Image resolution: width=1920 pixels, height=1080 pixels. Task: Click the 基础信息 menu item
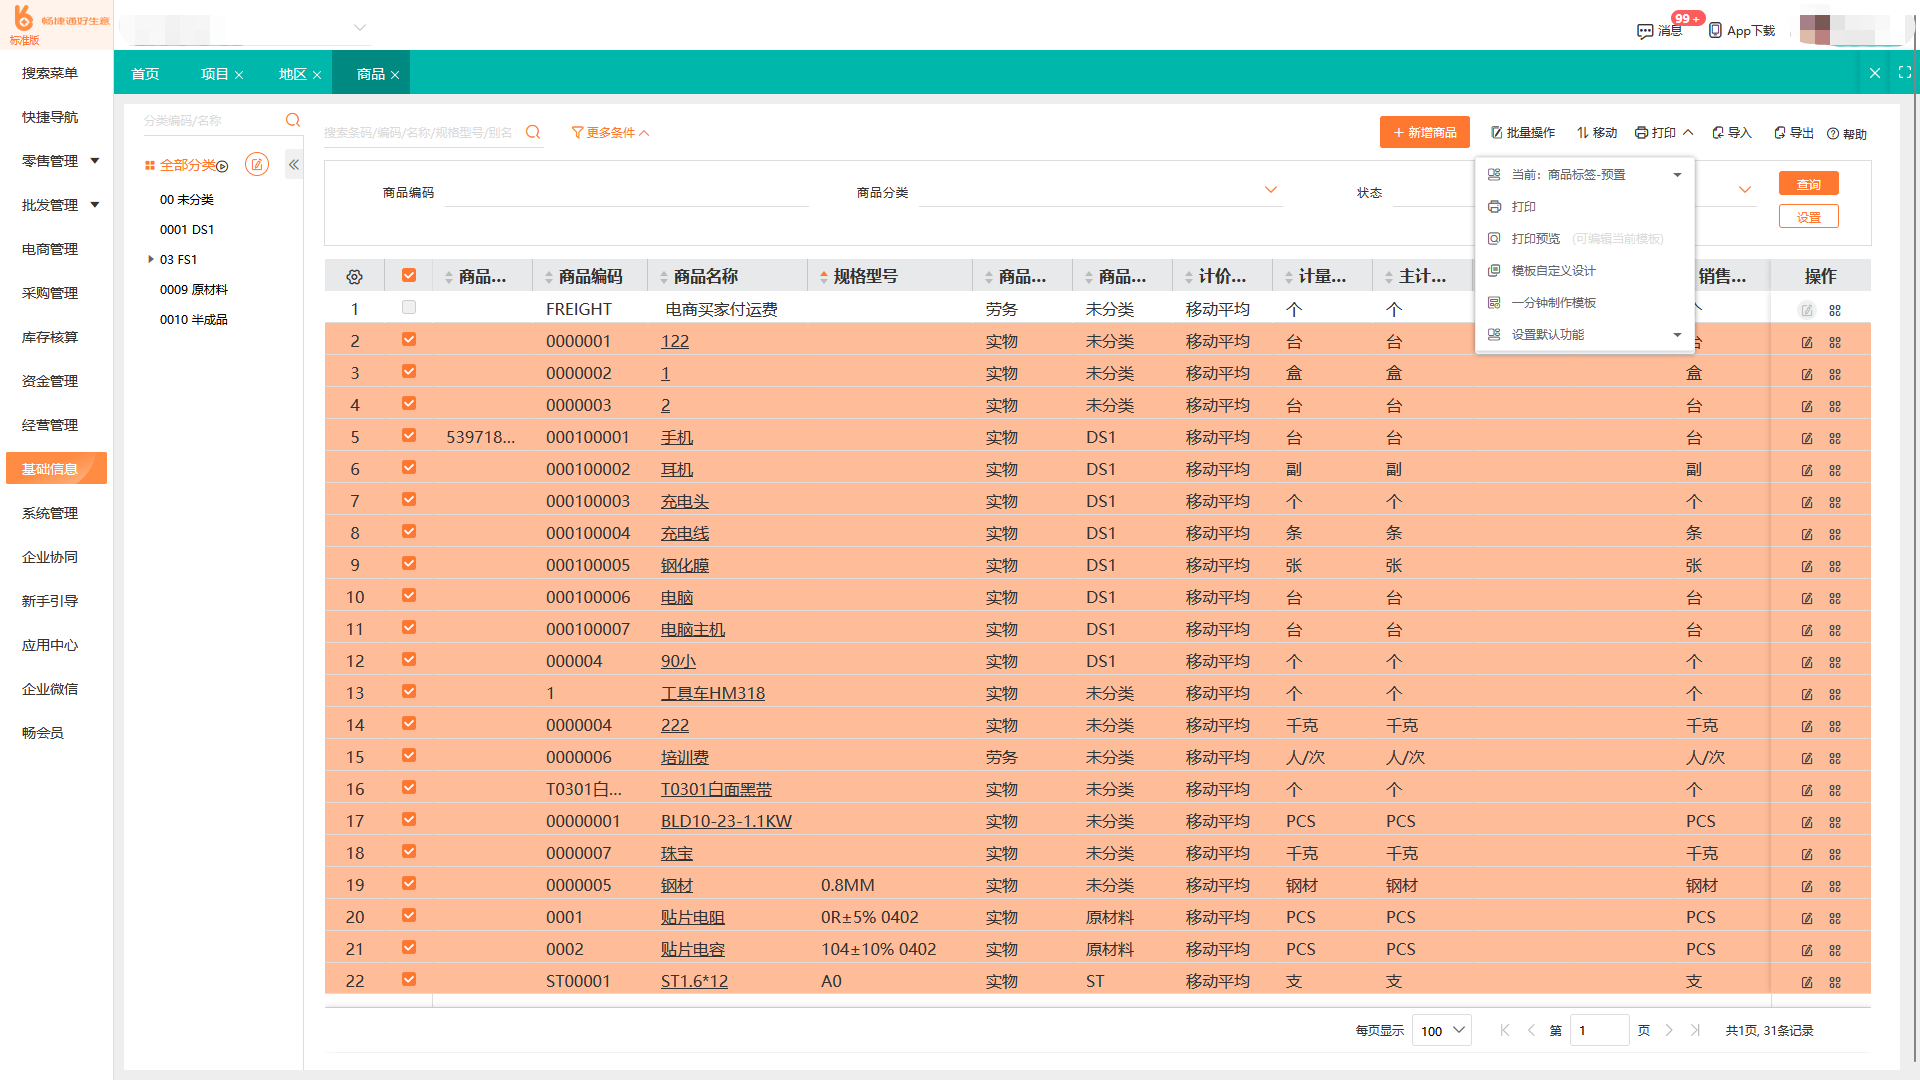[53, 468]
